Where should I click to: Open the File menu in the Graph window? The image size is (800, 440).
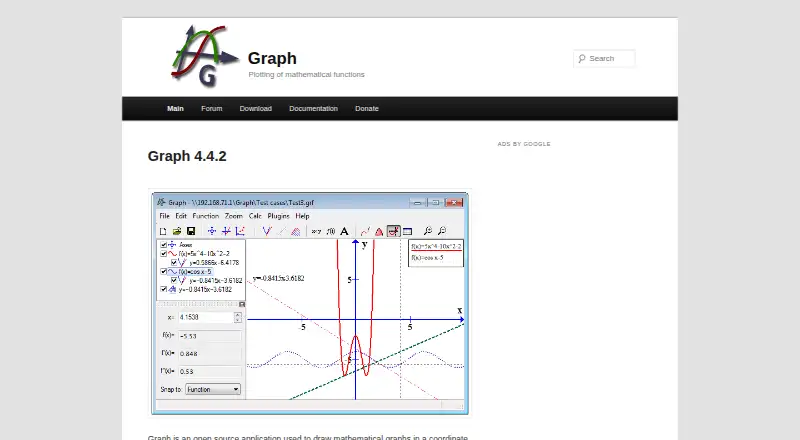164,216
